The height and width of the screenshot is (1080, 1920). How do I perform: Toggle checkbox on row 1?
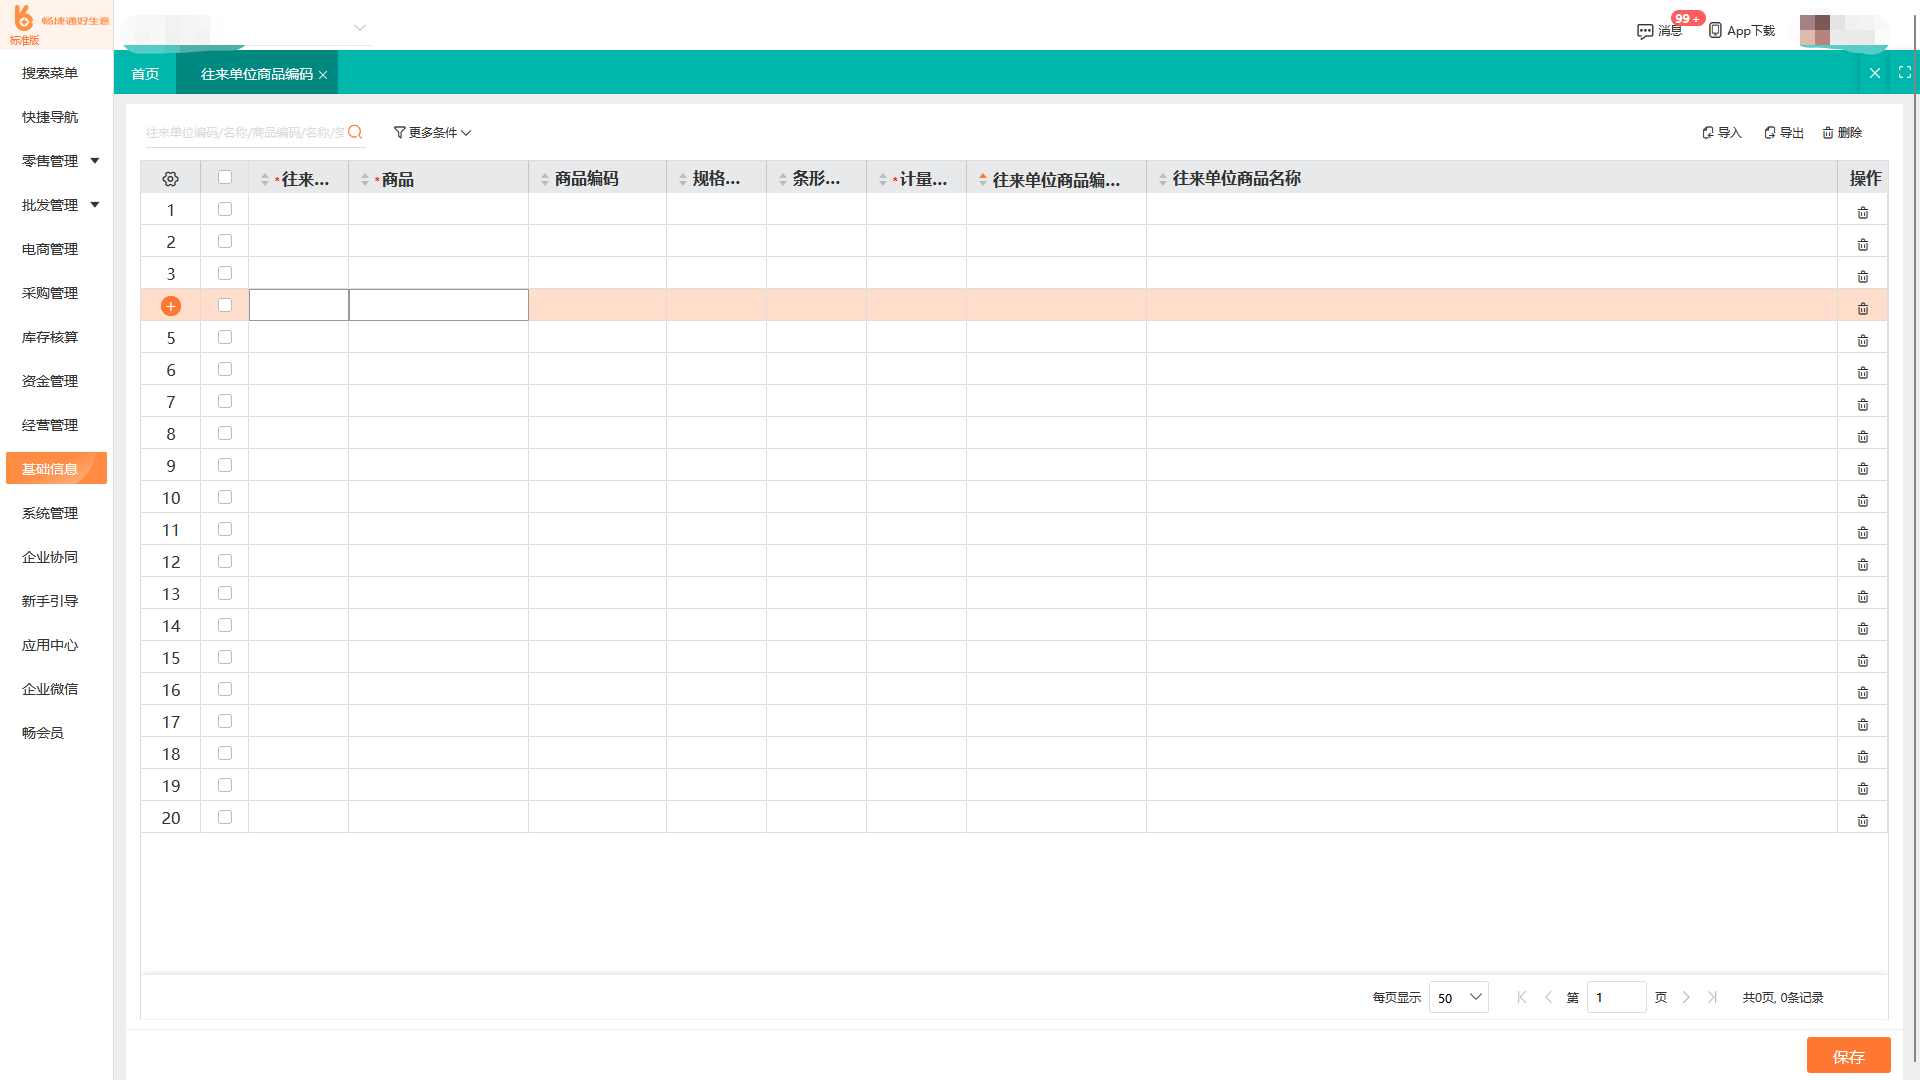(224, 208)
